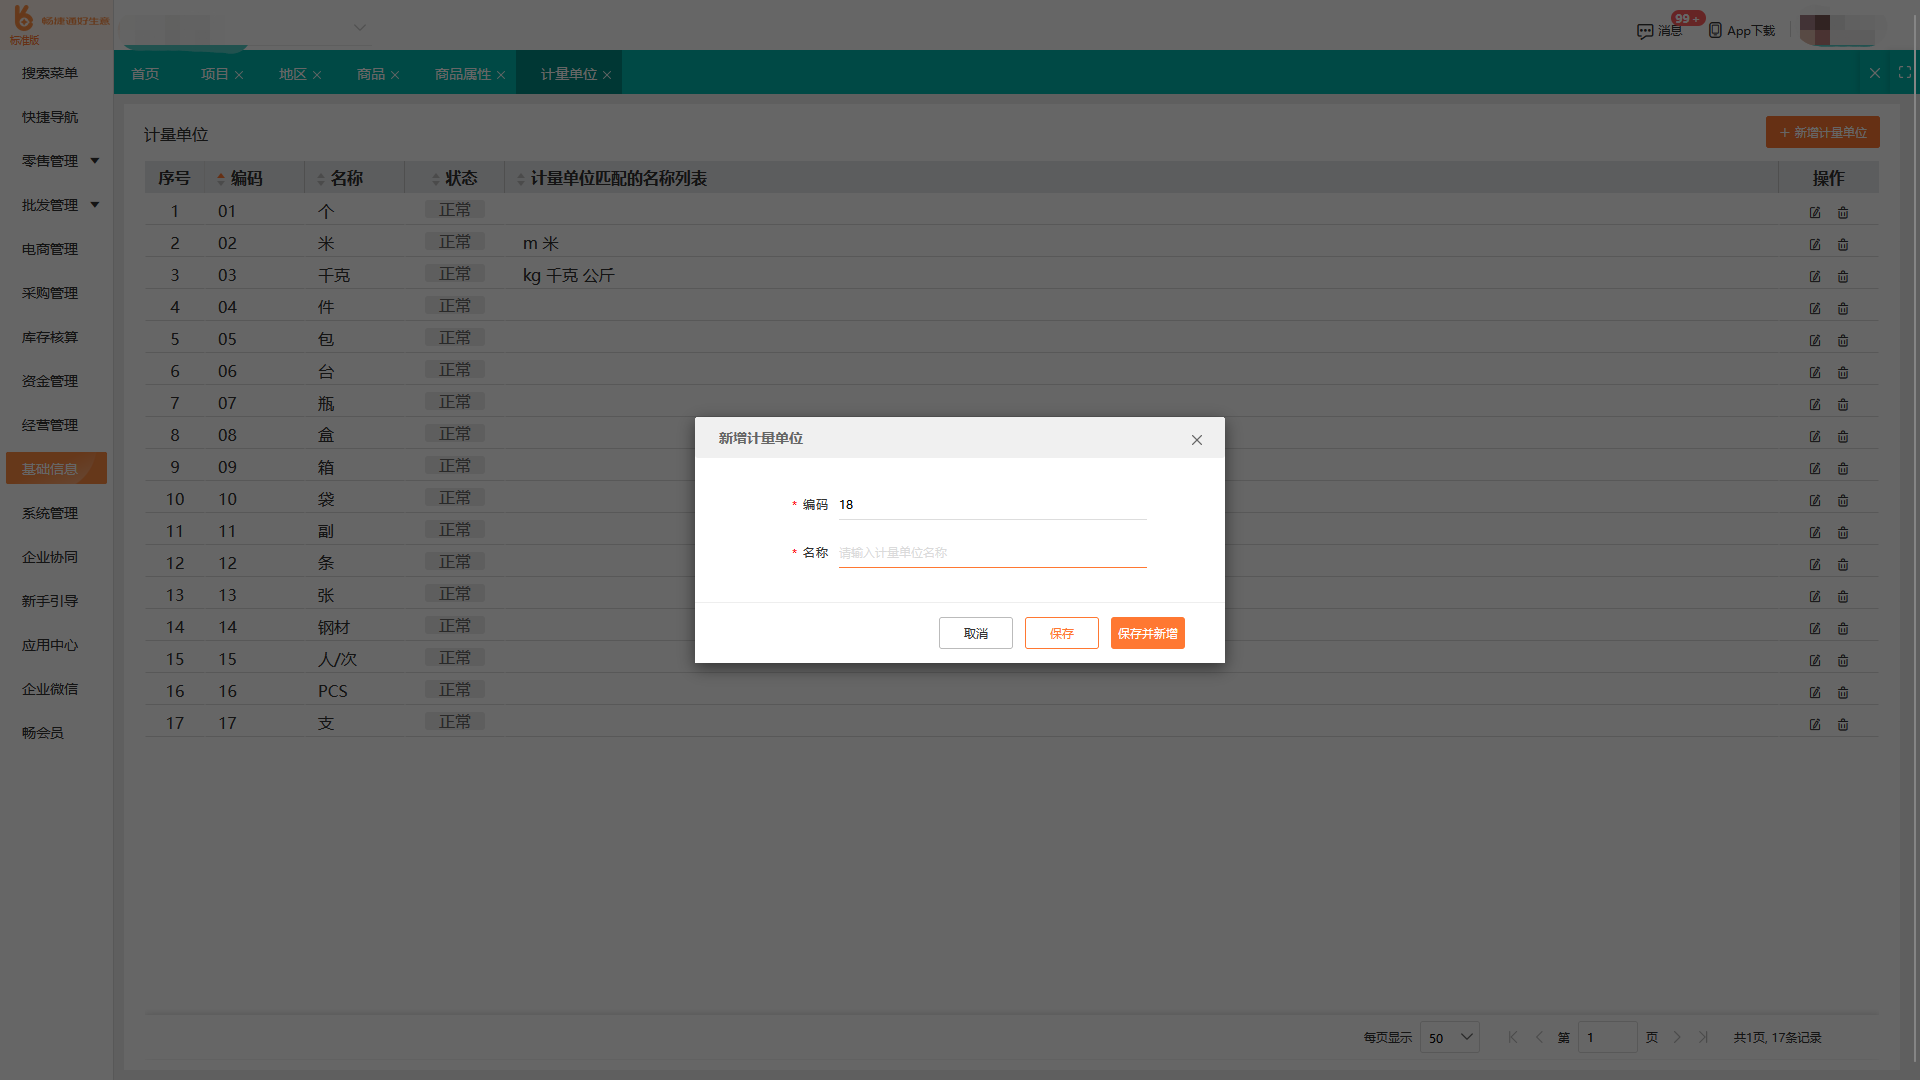The width and height of the screenshot is (1920, 1080).
Task: Click the close X icon on dialog
Action: click(1197, 439)
